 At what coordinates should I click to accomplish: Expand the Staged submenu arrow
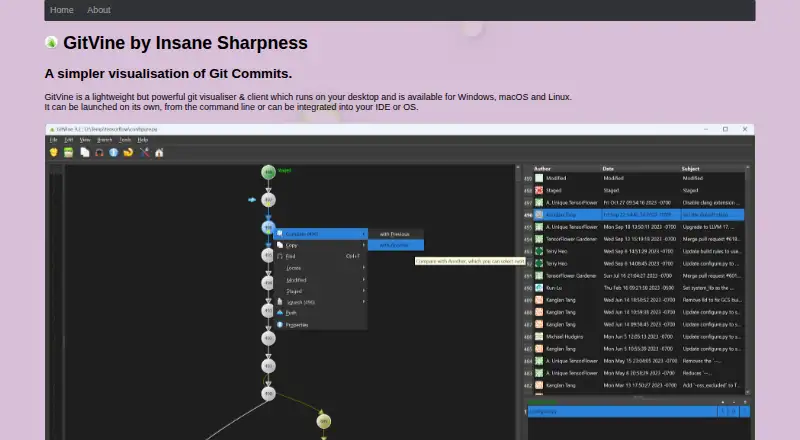click(363, 291)
